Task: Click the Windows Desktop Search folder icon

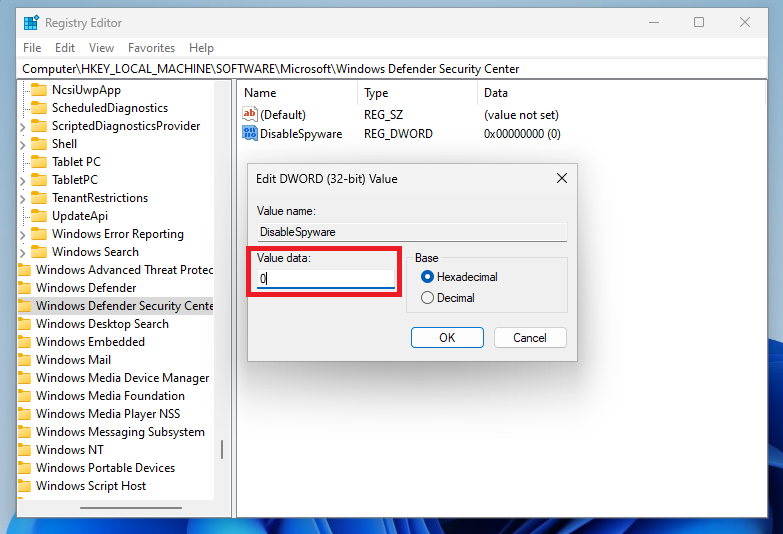Action: (24, 324)
